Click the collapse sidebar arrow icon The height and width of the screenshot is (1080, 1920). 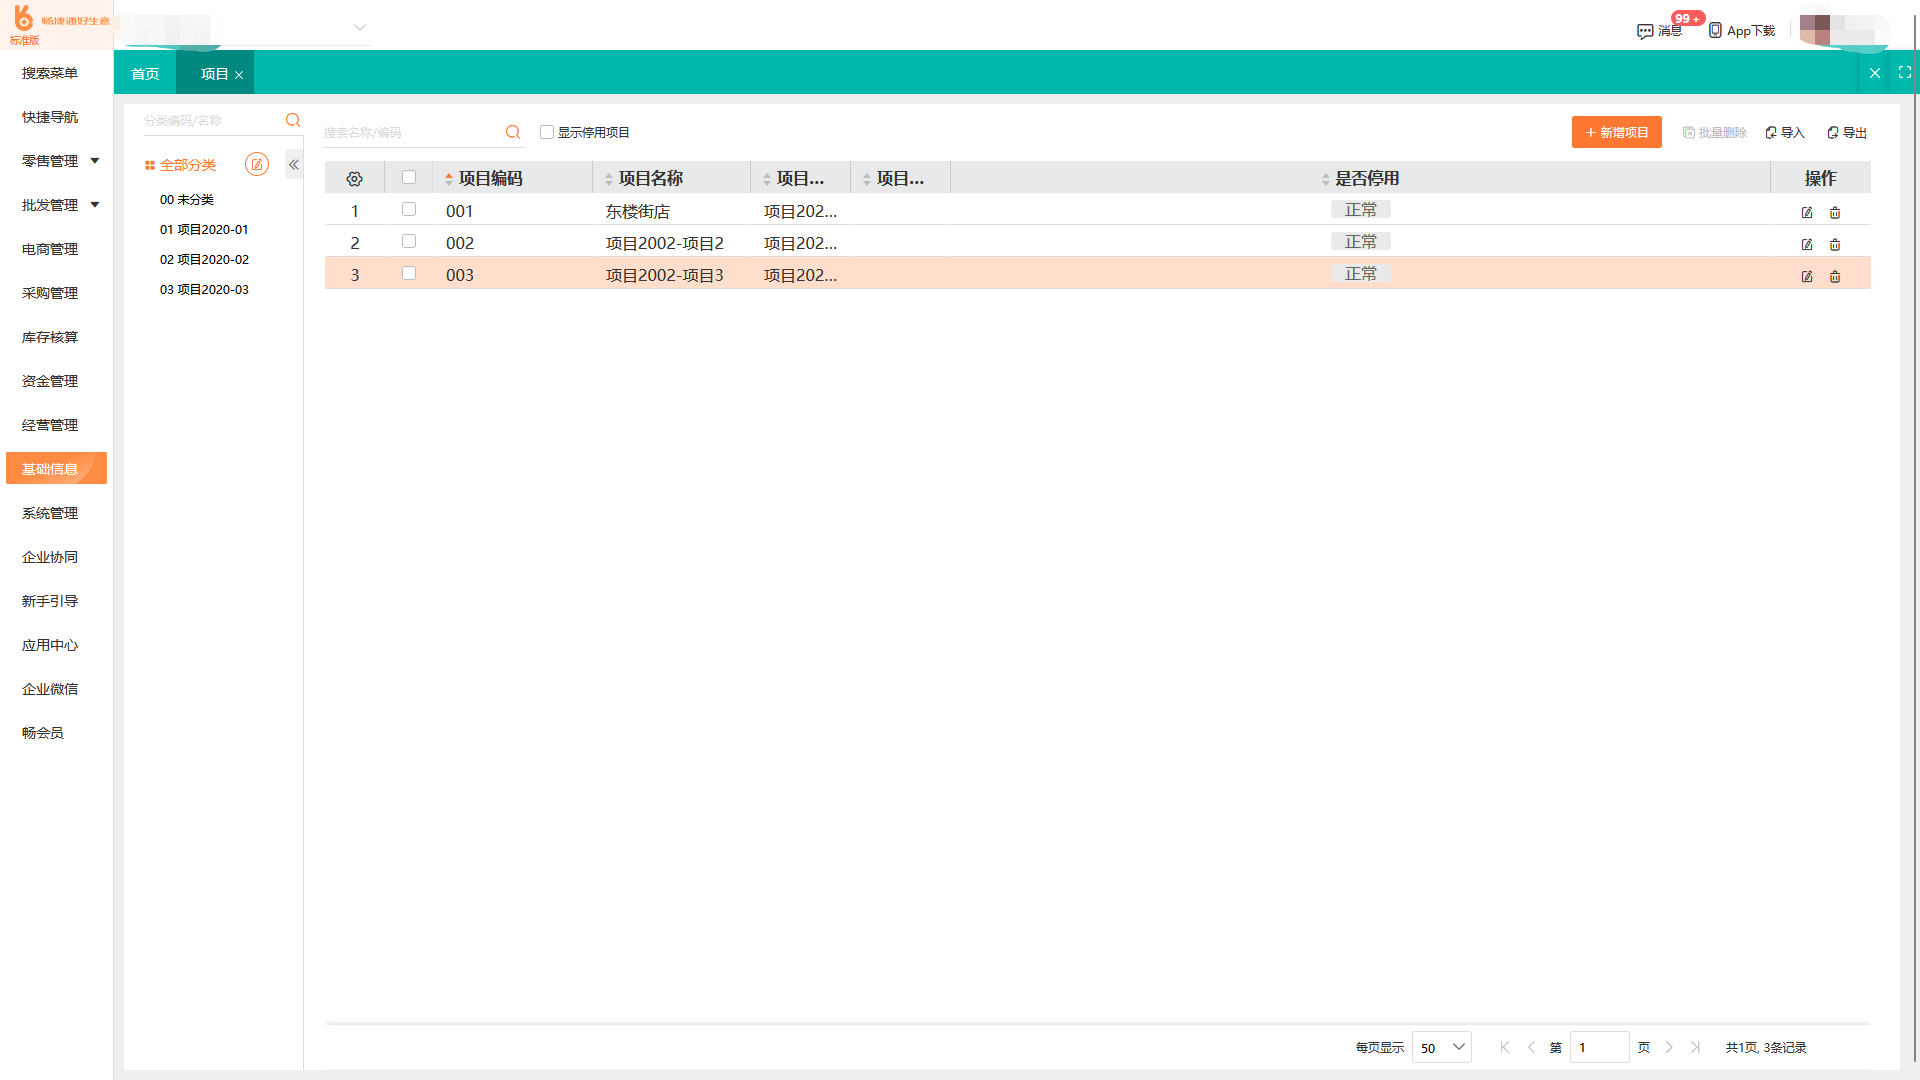click(x=294, y=165)
